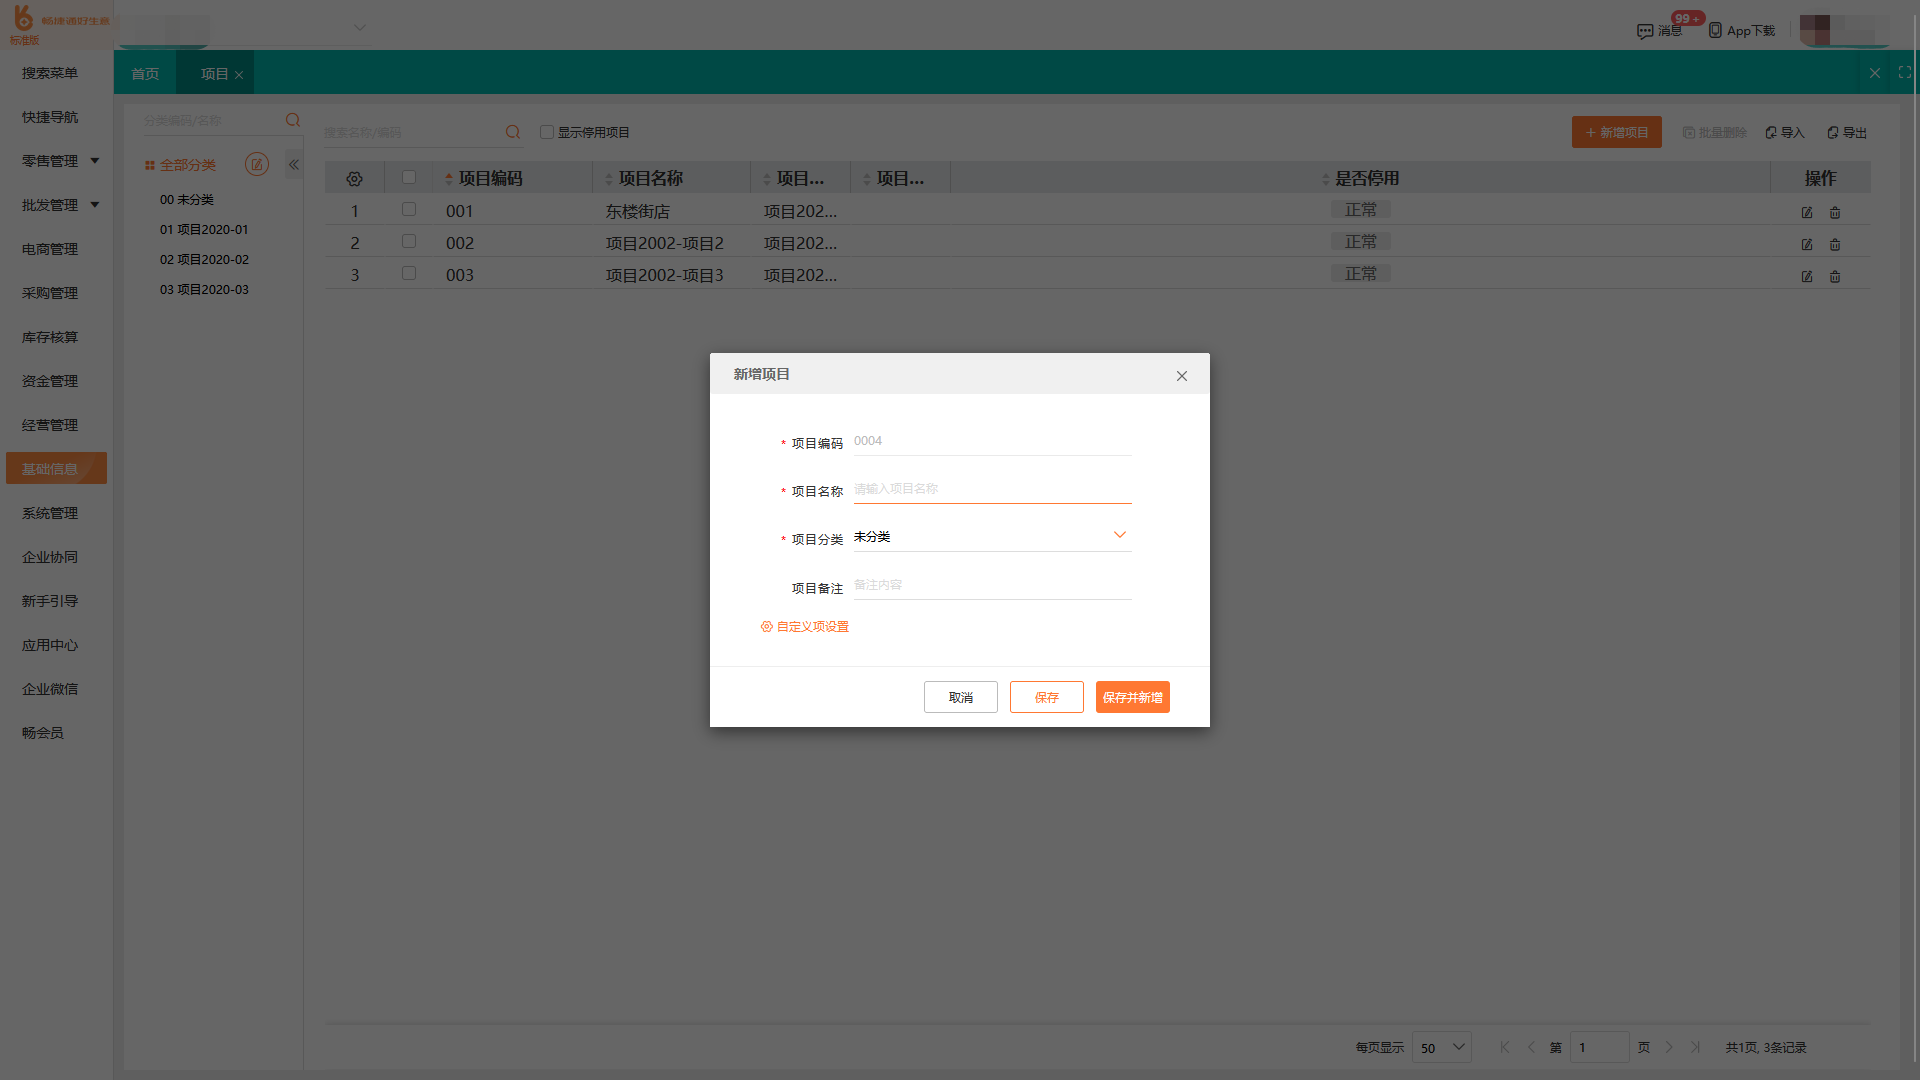Click 项目备注 notes input field
Screen dimensions: 1920x1080
(992, 584)
